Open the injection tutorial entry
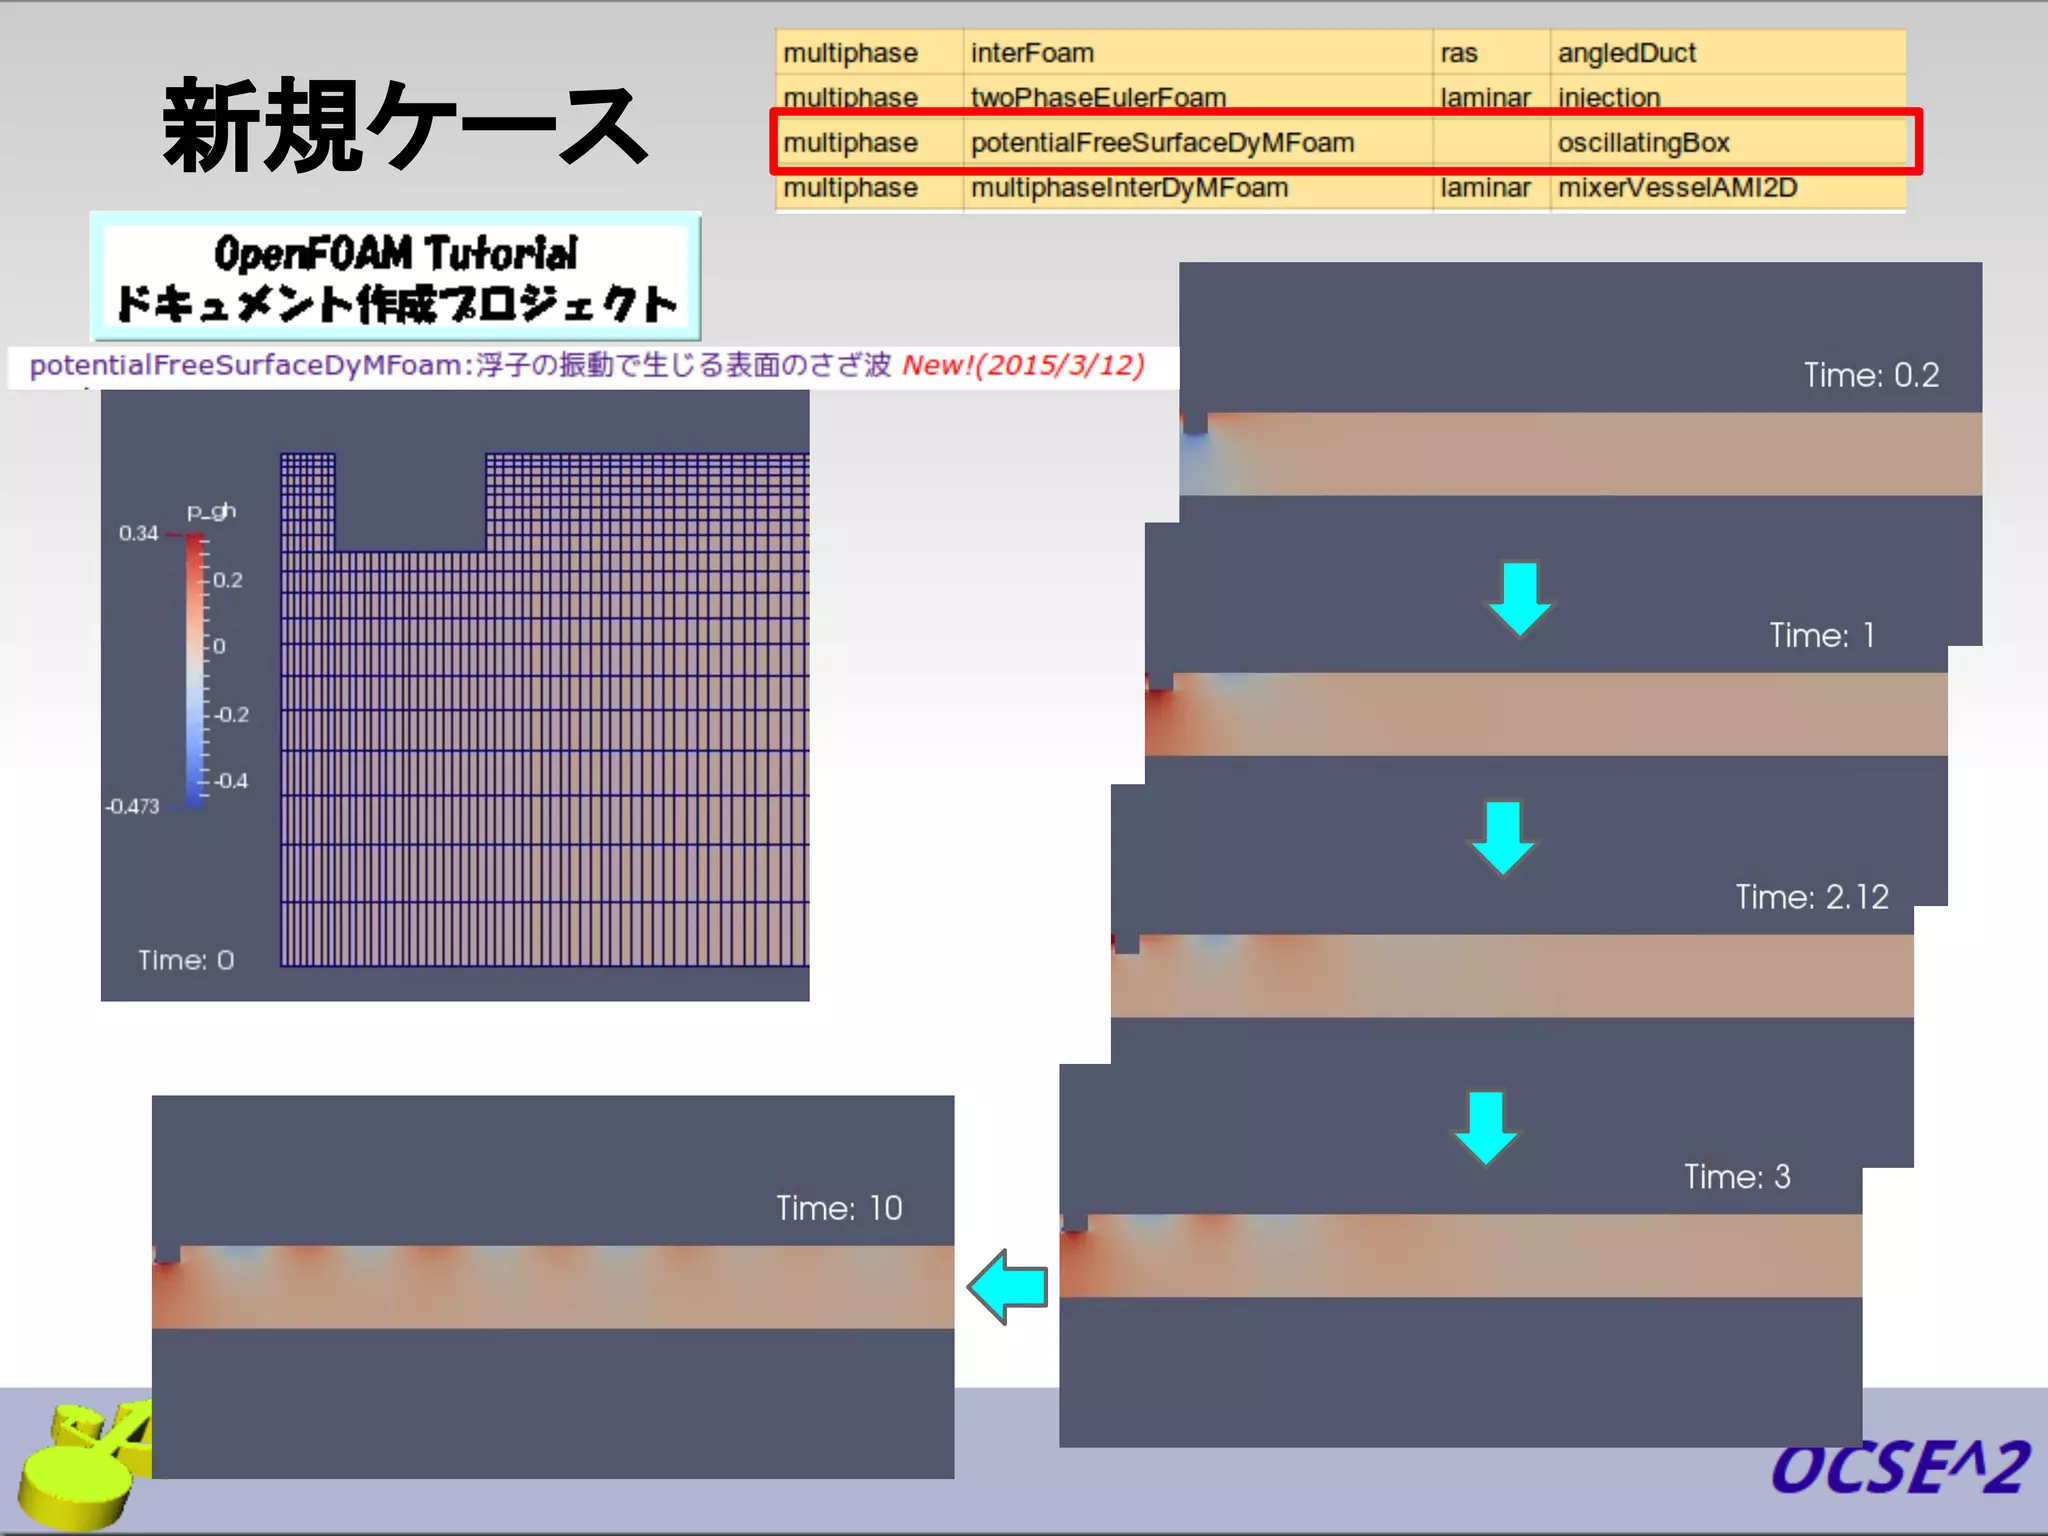The image size is (2048, 1536). [x=1610, y=97]
